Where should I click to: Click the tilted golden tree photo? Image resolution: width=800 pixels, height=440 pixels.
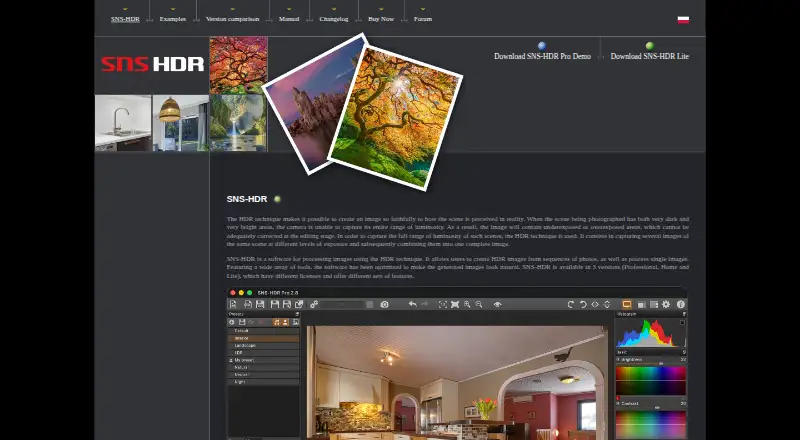pyautogui.click(x=396, y=117)
